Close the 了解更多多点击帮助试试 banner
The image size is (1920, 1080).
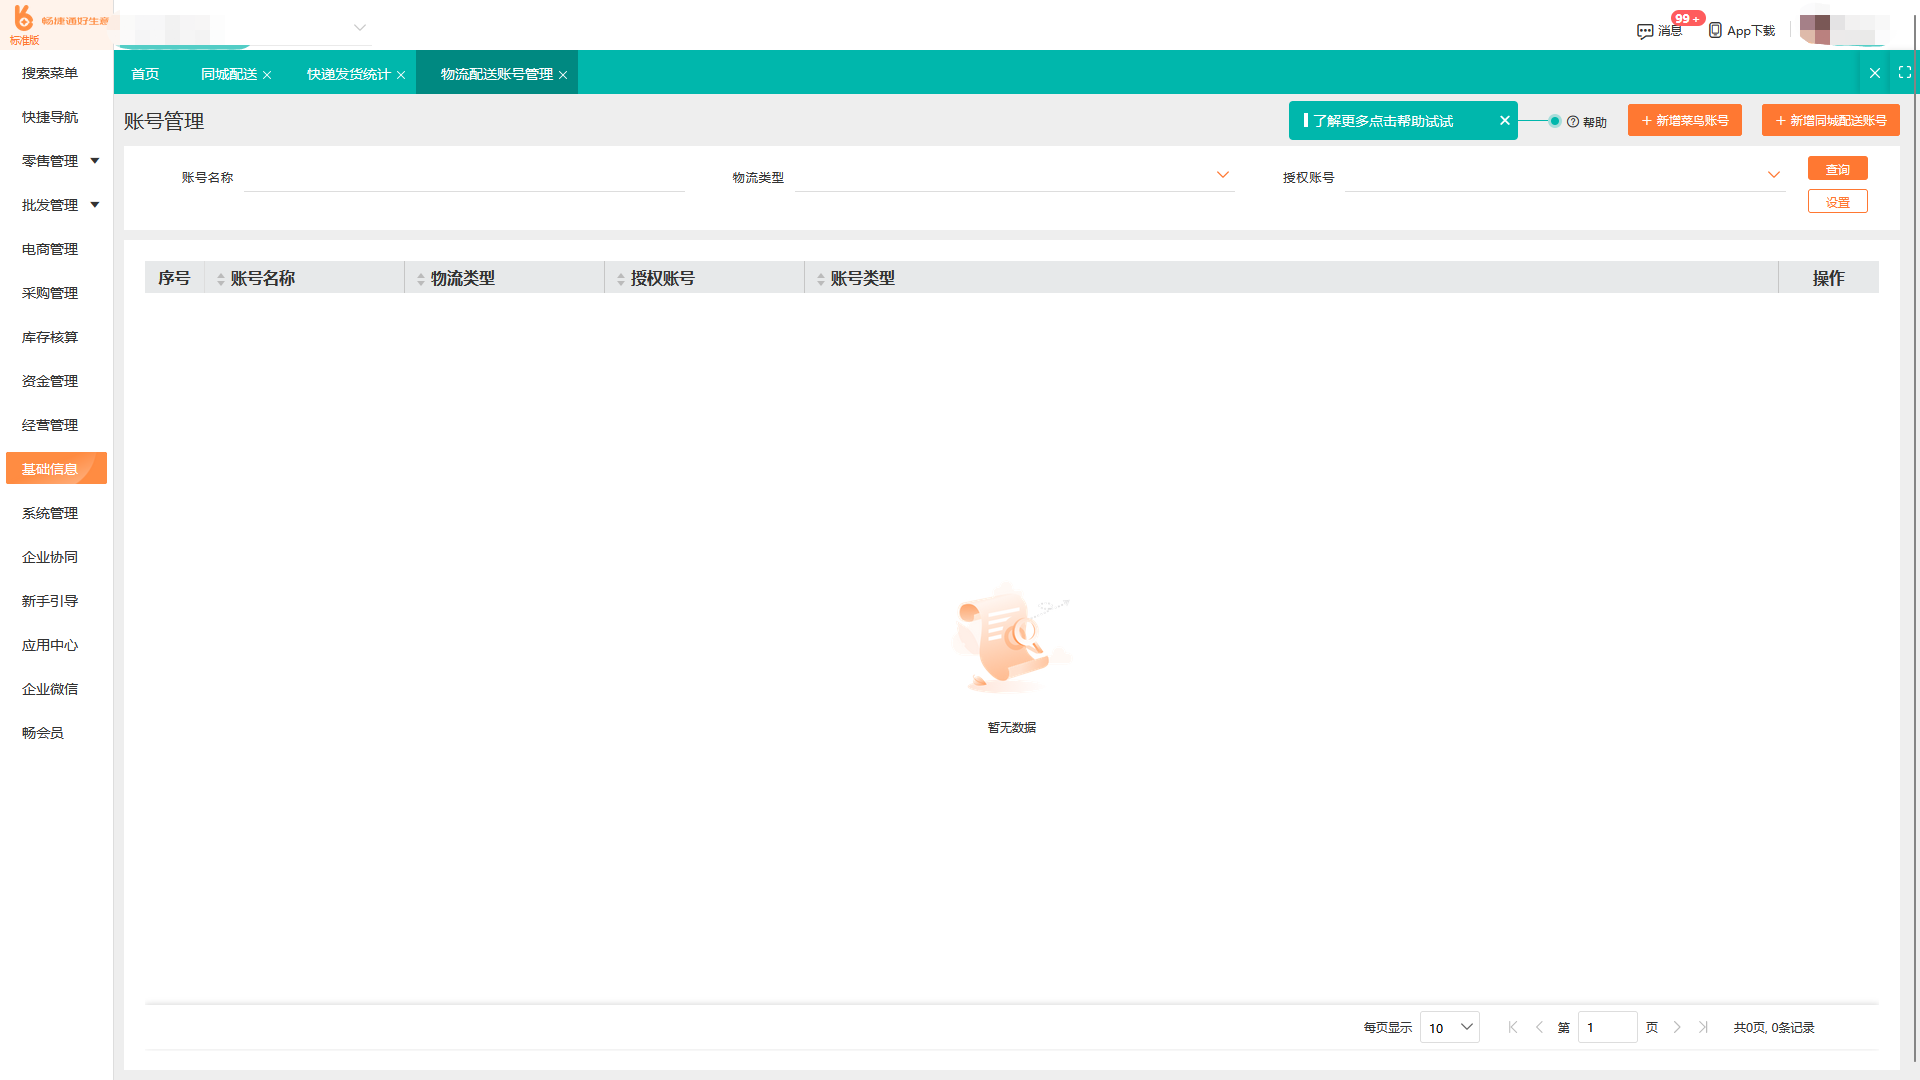pyautogui.click(x=1505, y=121)
